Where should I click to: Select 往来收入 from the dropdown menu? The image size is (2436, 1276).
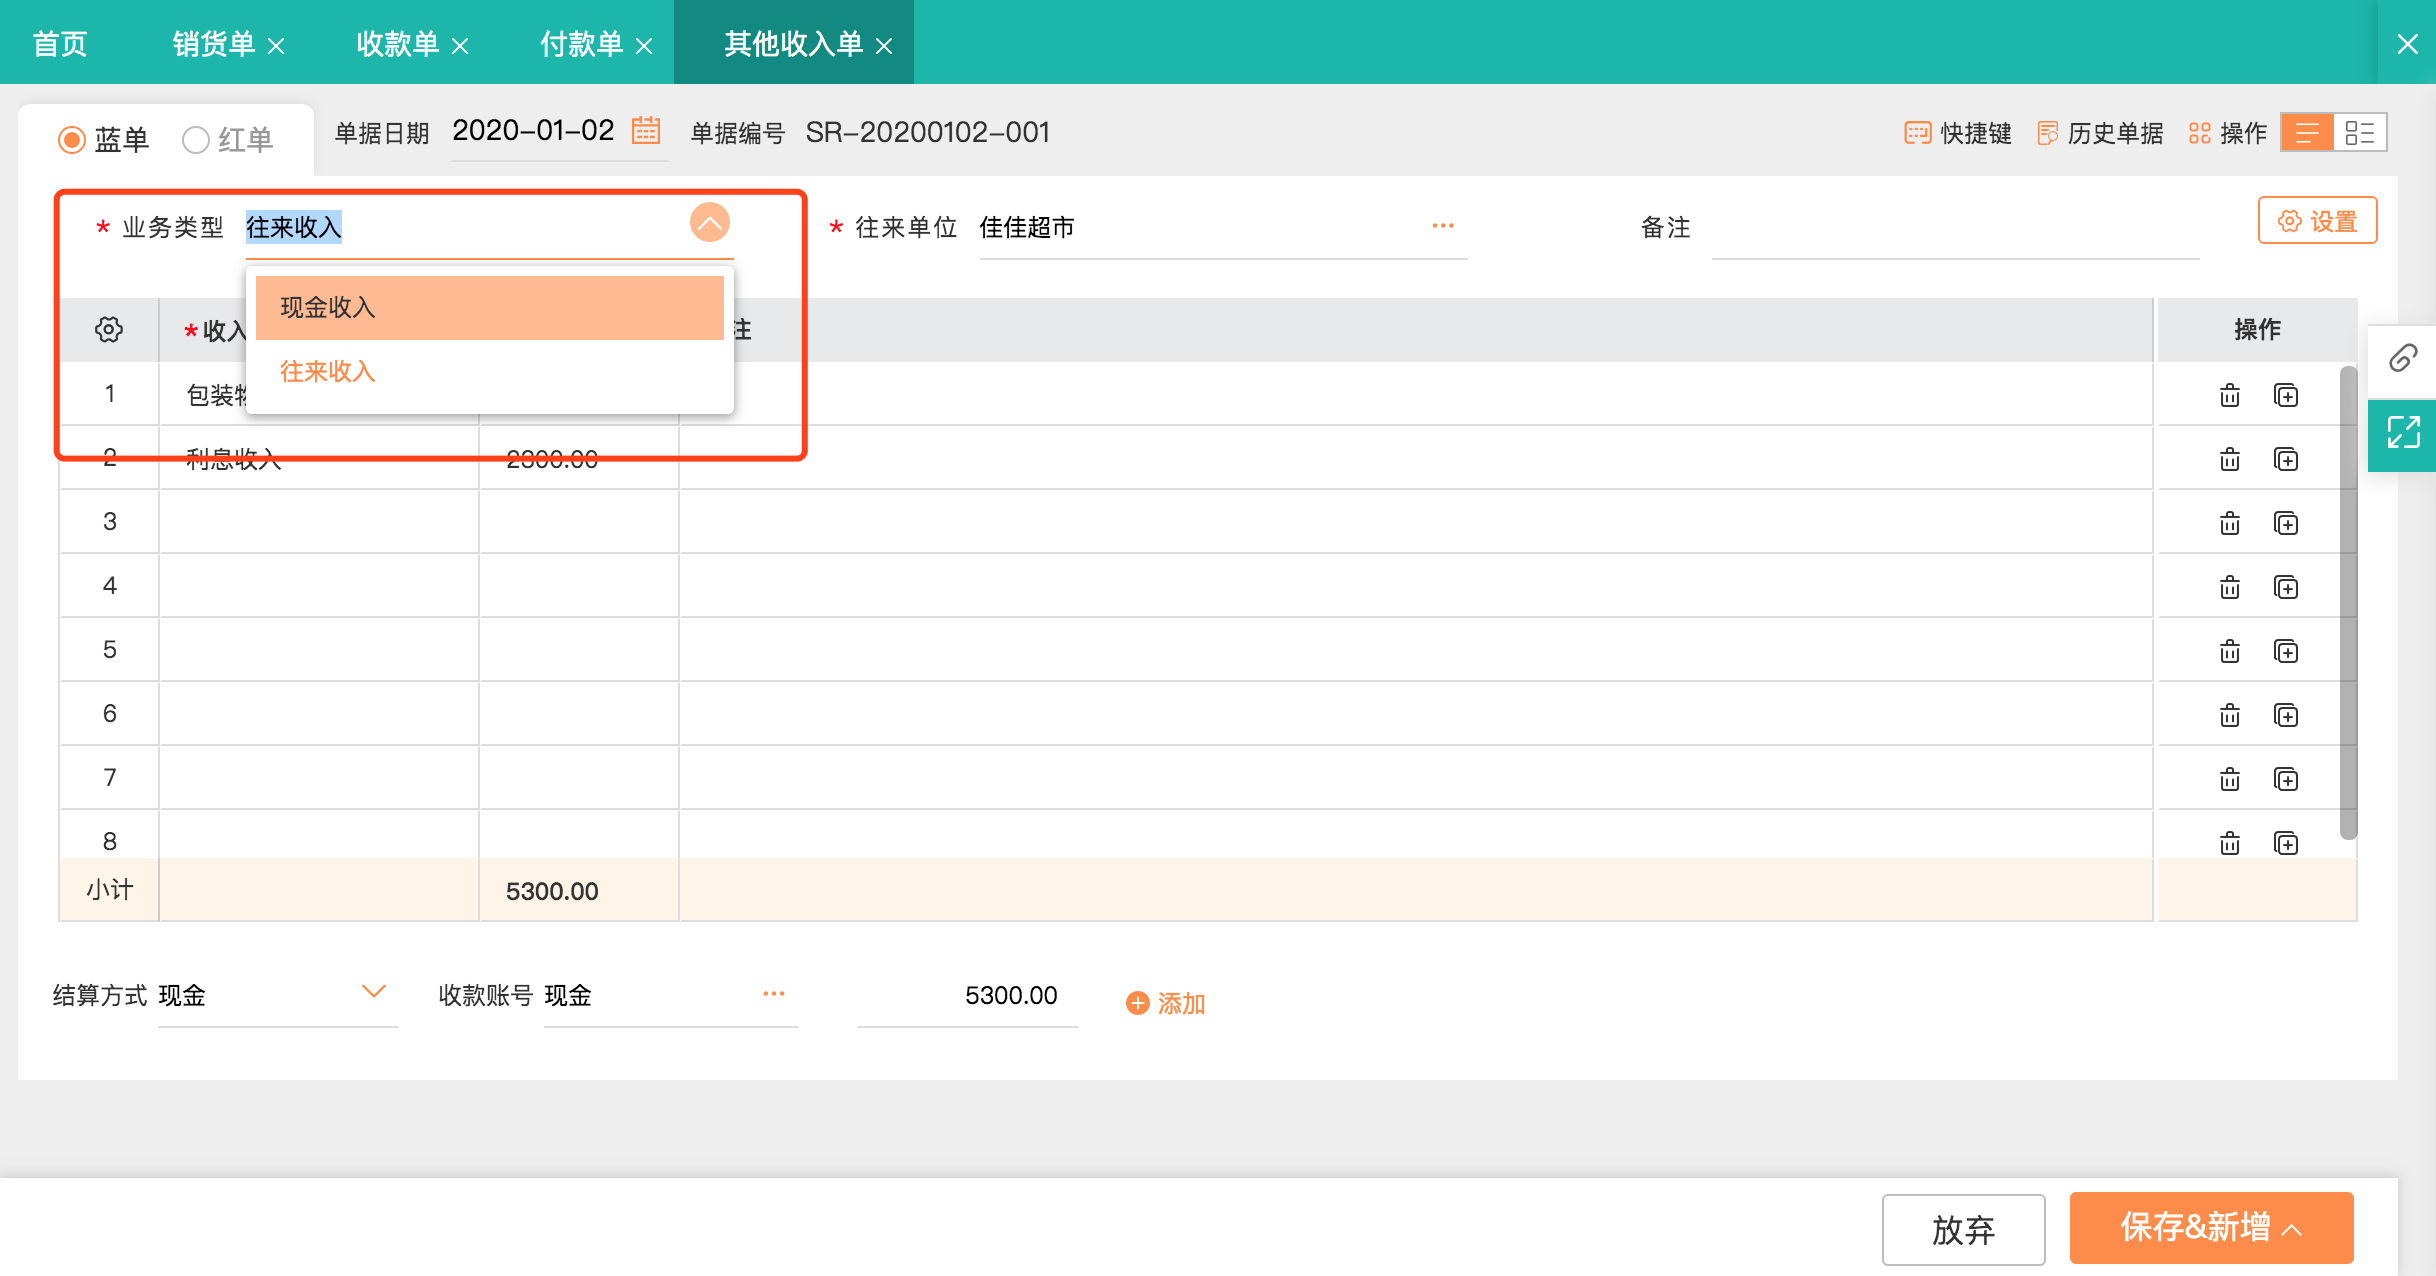point(330,371)
